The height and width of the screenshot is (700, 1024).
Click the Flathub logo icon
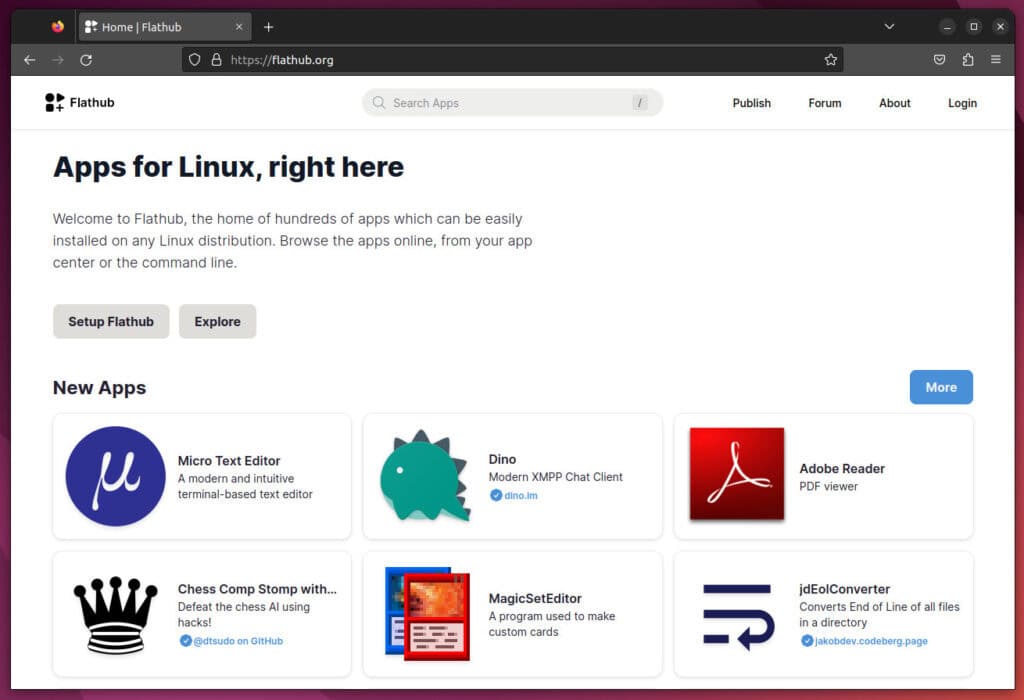(55, 101)
